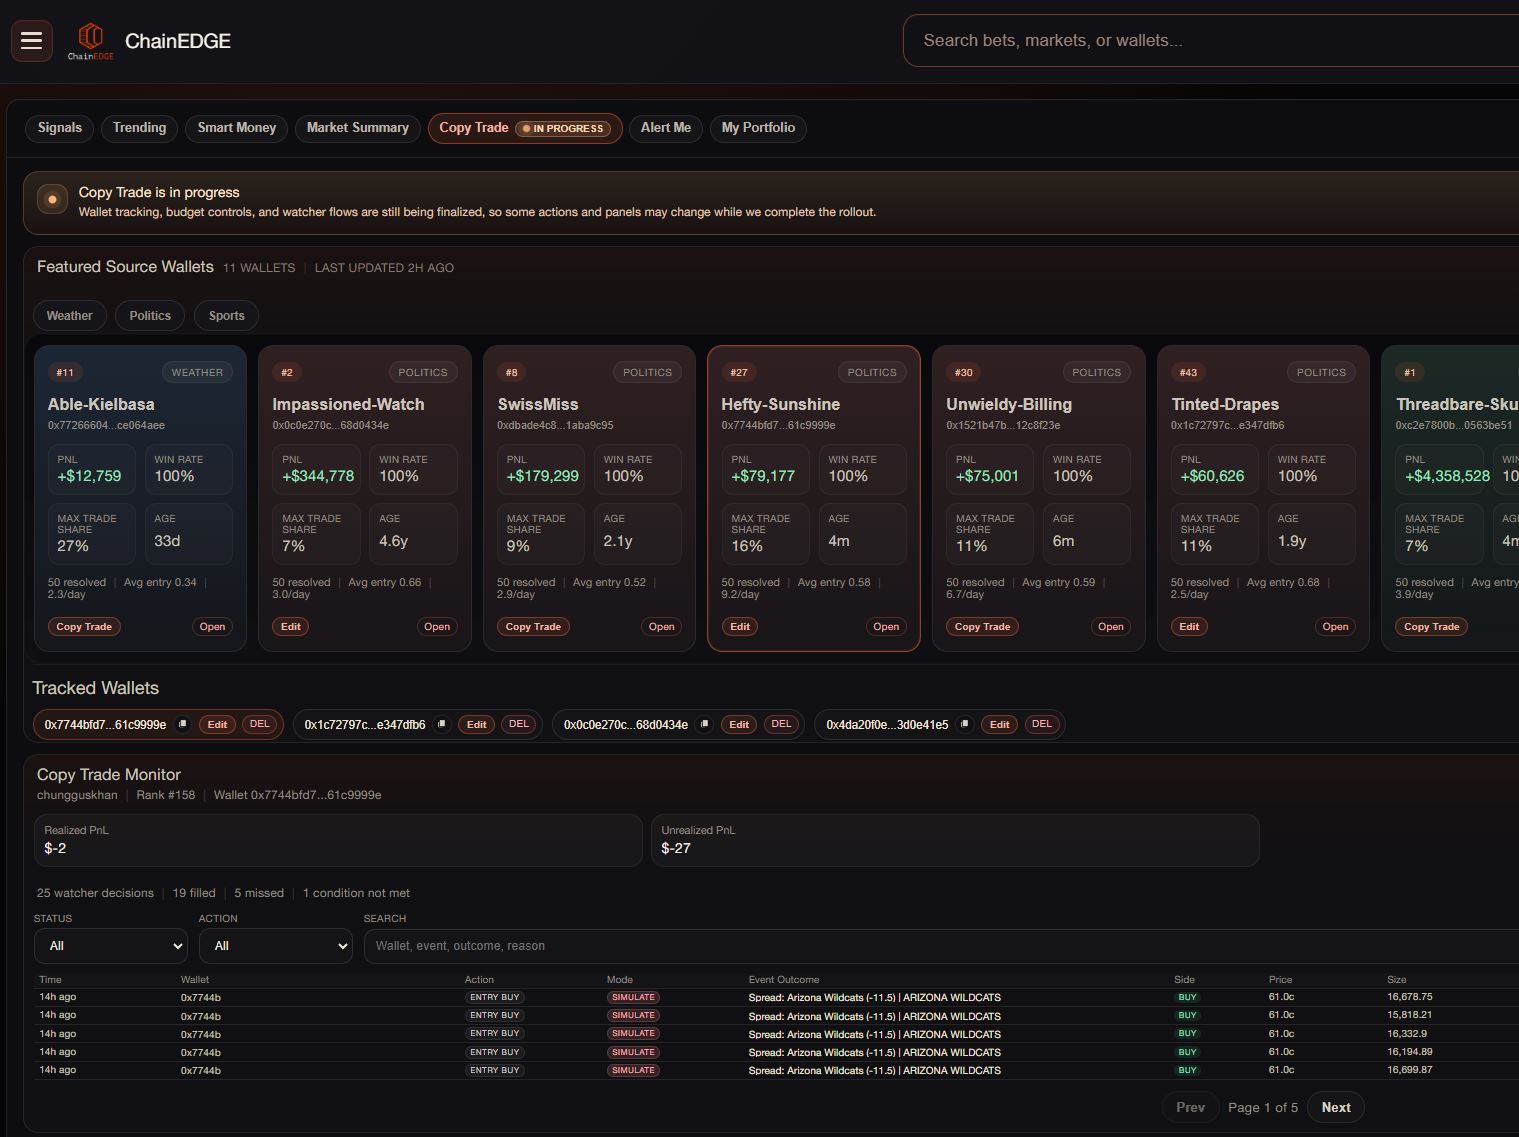Click the WEATHER badge on Able-Kielbasa card
Screen dimensions: 1519x1137
click(196, 371)
